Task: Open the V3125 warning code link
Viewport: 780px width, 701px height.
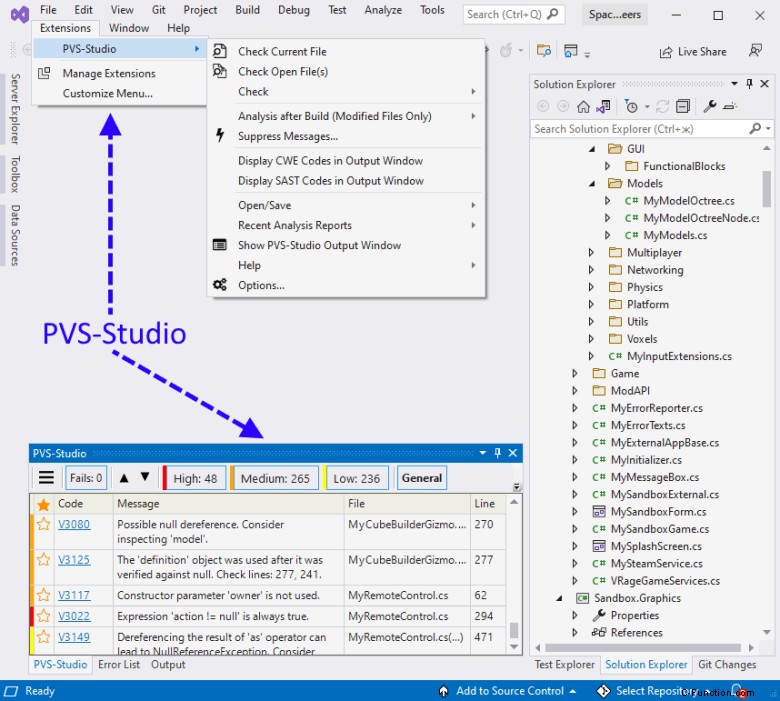Action: pos(74,560)
